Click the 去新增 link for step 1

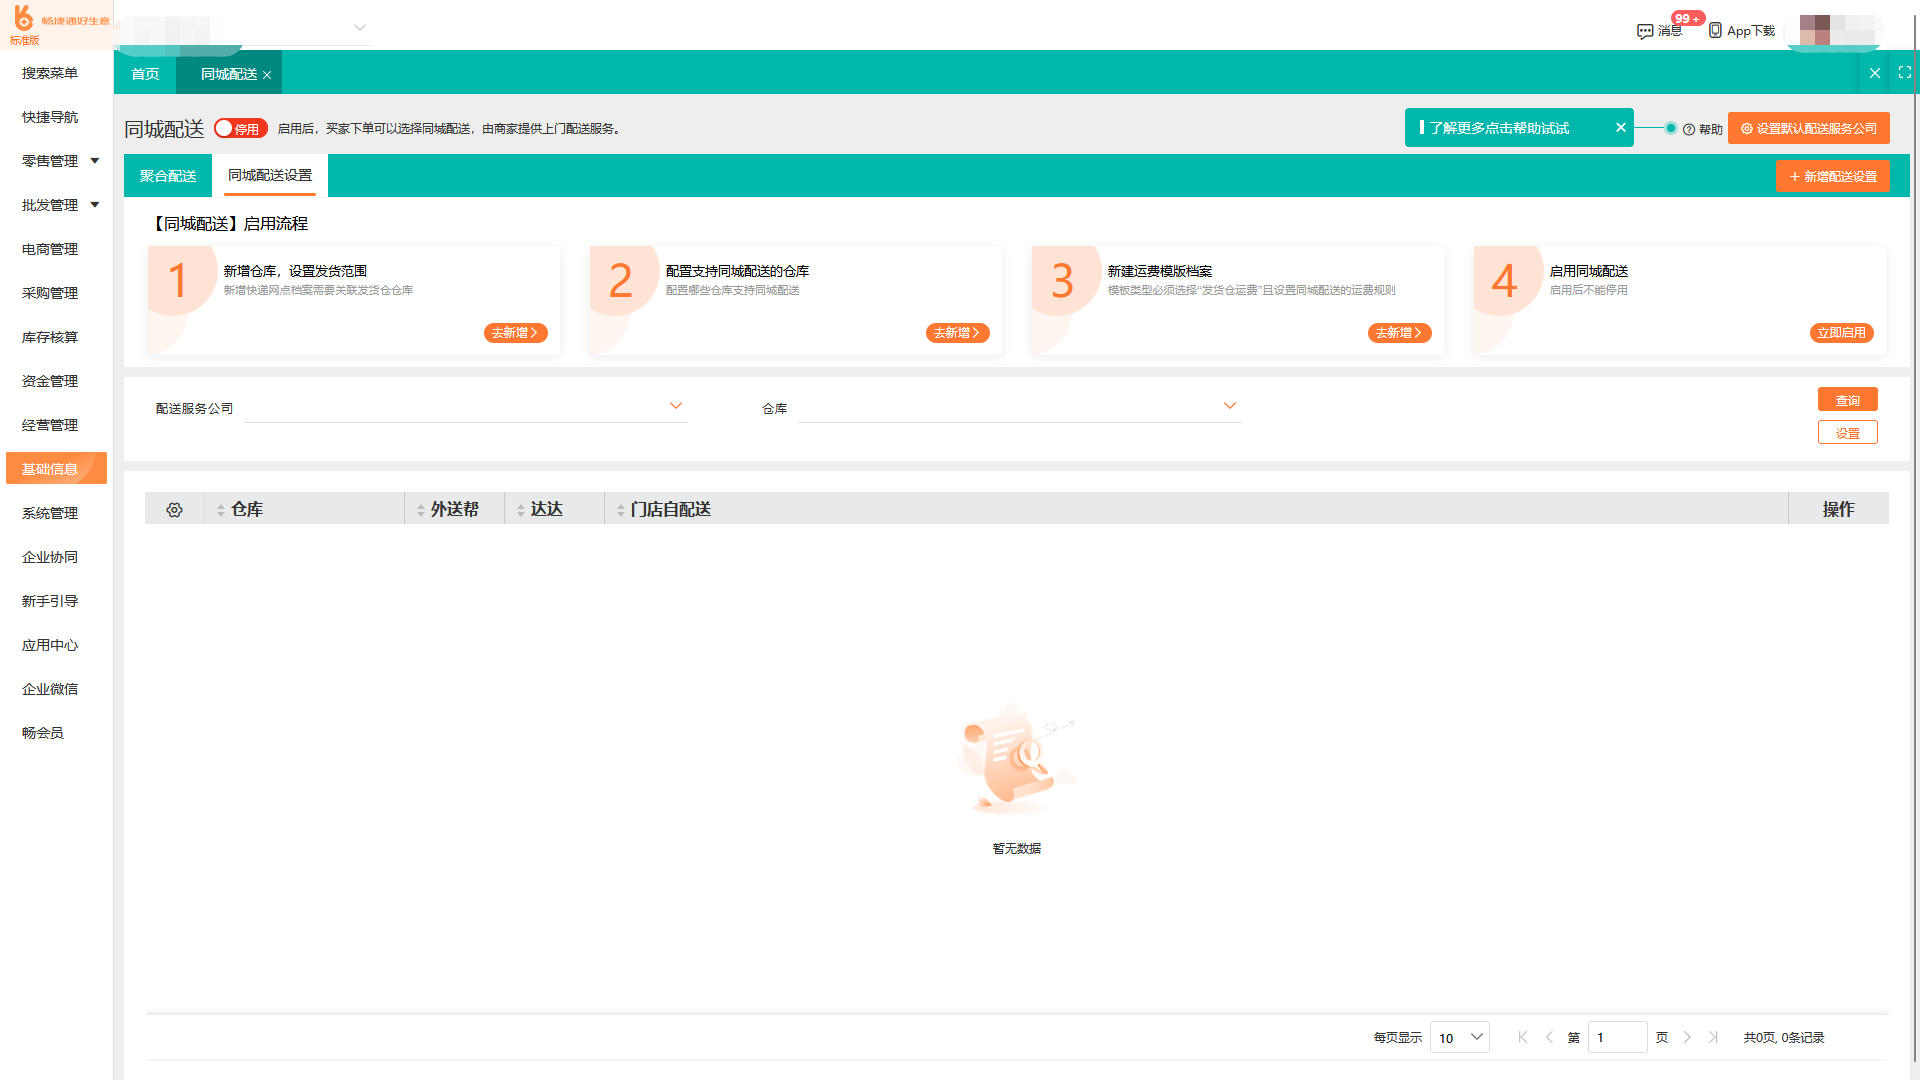point(514,334)
